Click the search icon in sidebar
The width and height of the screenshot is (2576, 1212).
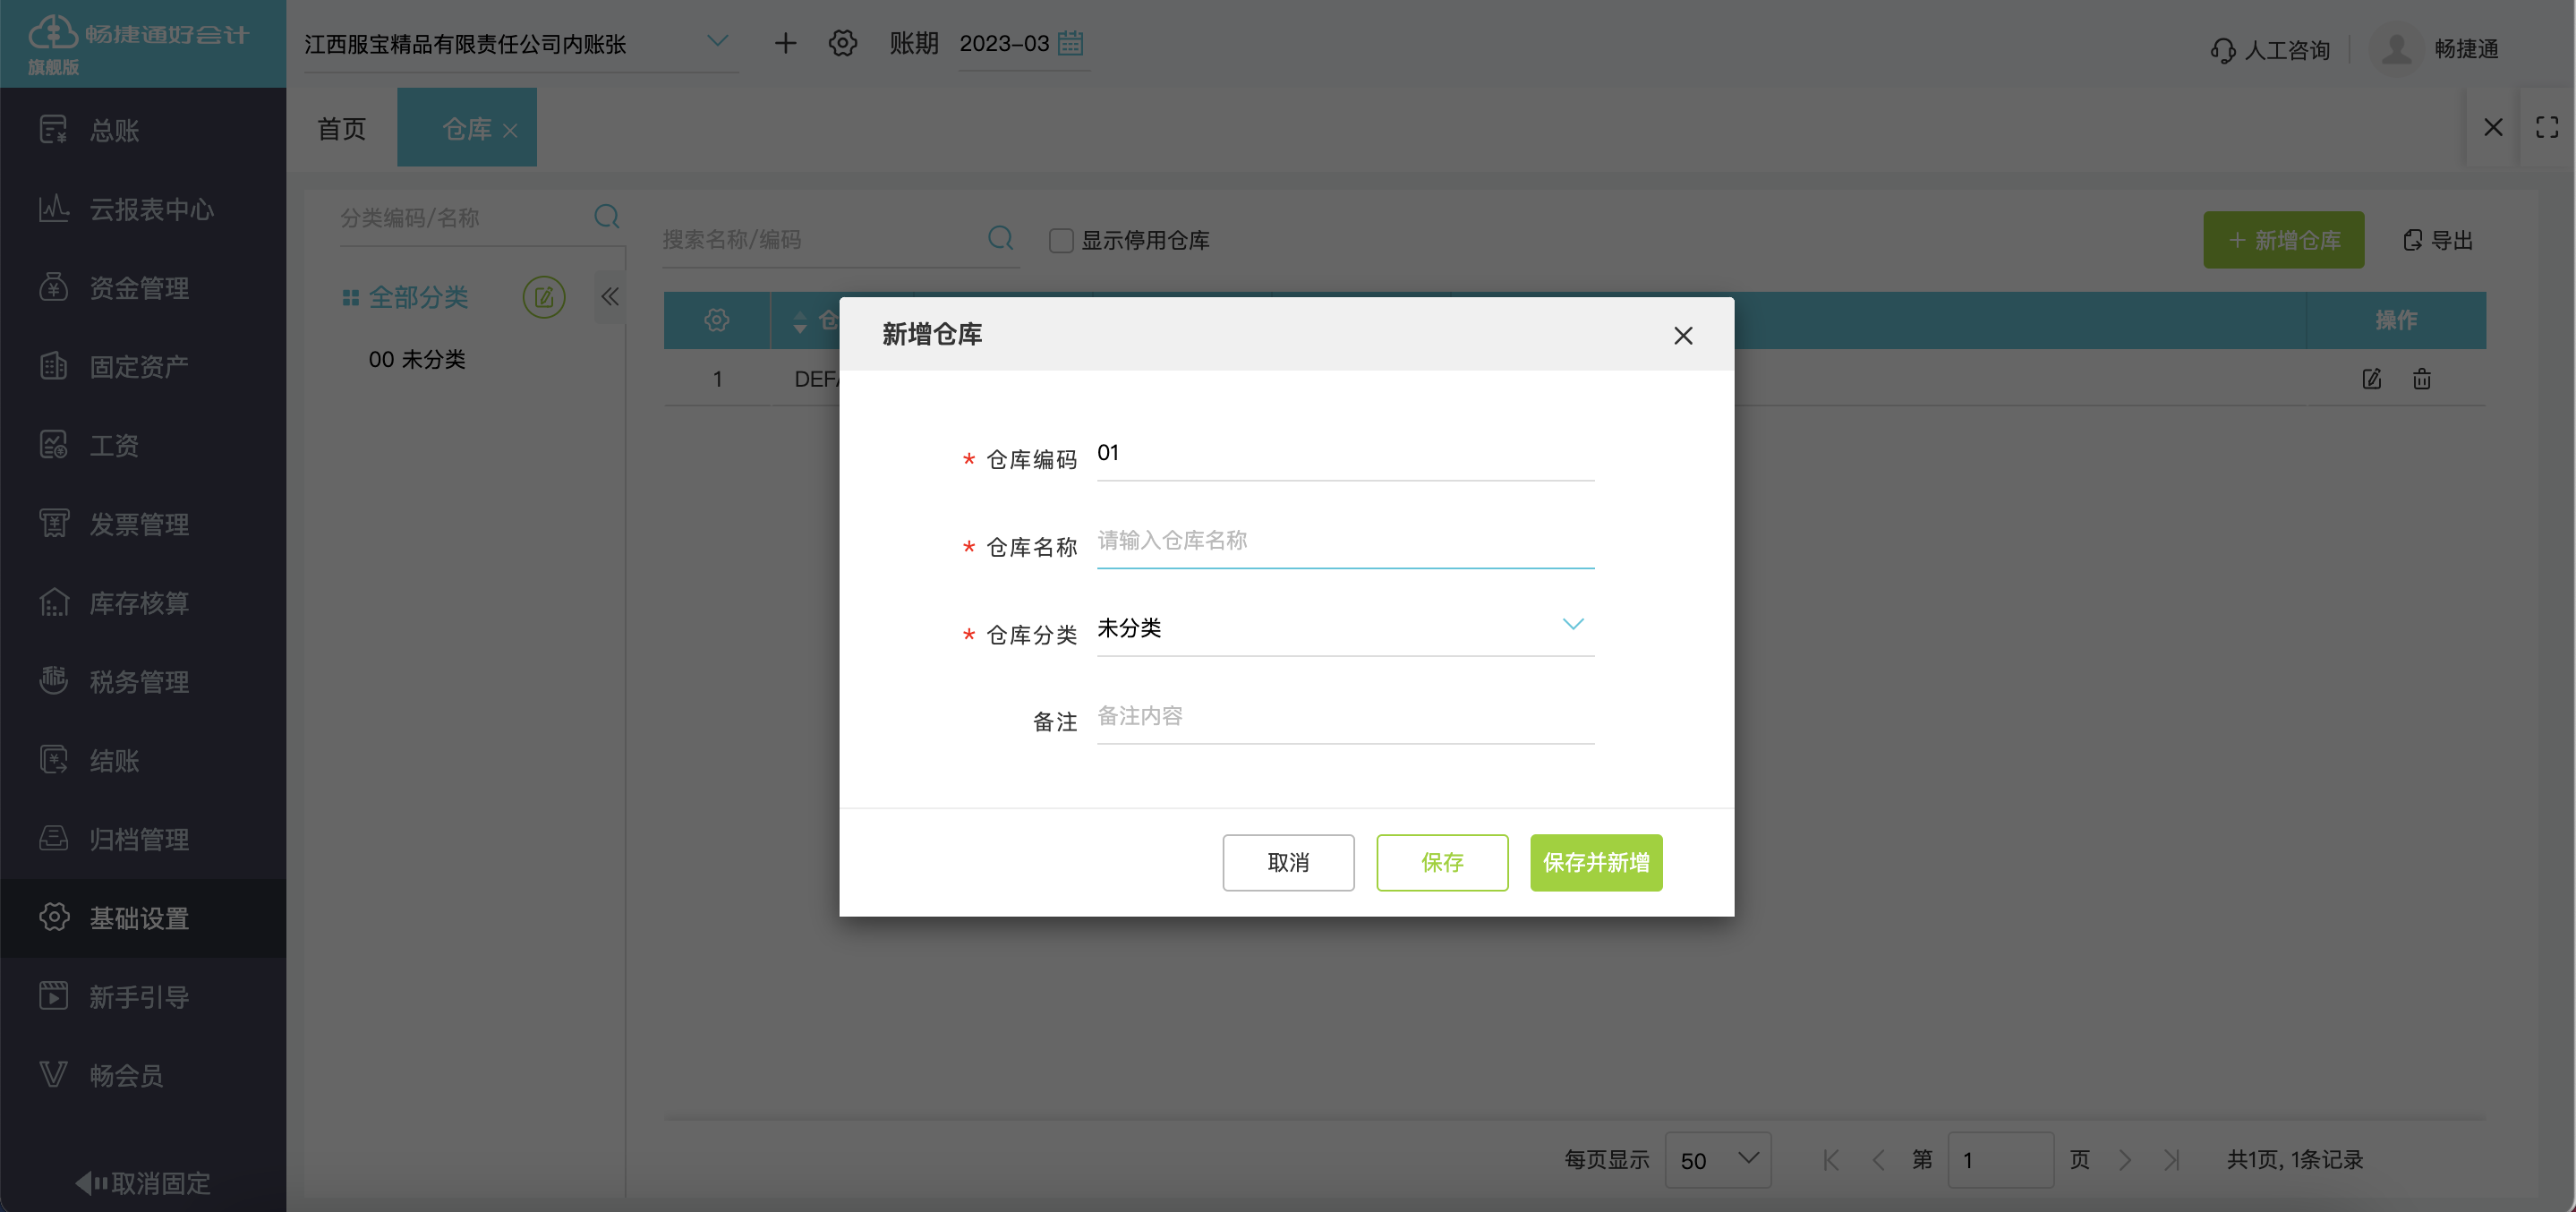(606, 215)
